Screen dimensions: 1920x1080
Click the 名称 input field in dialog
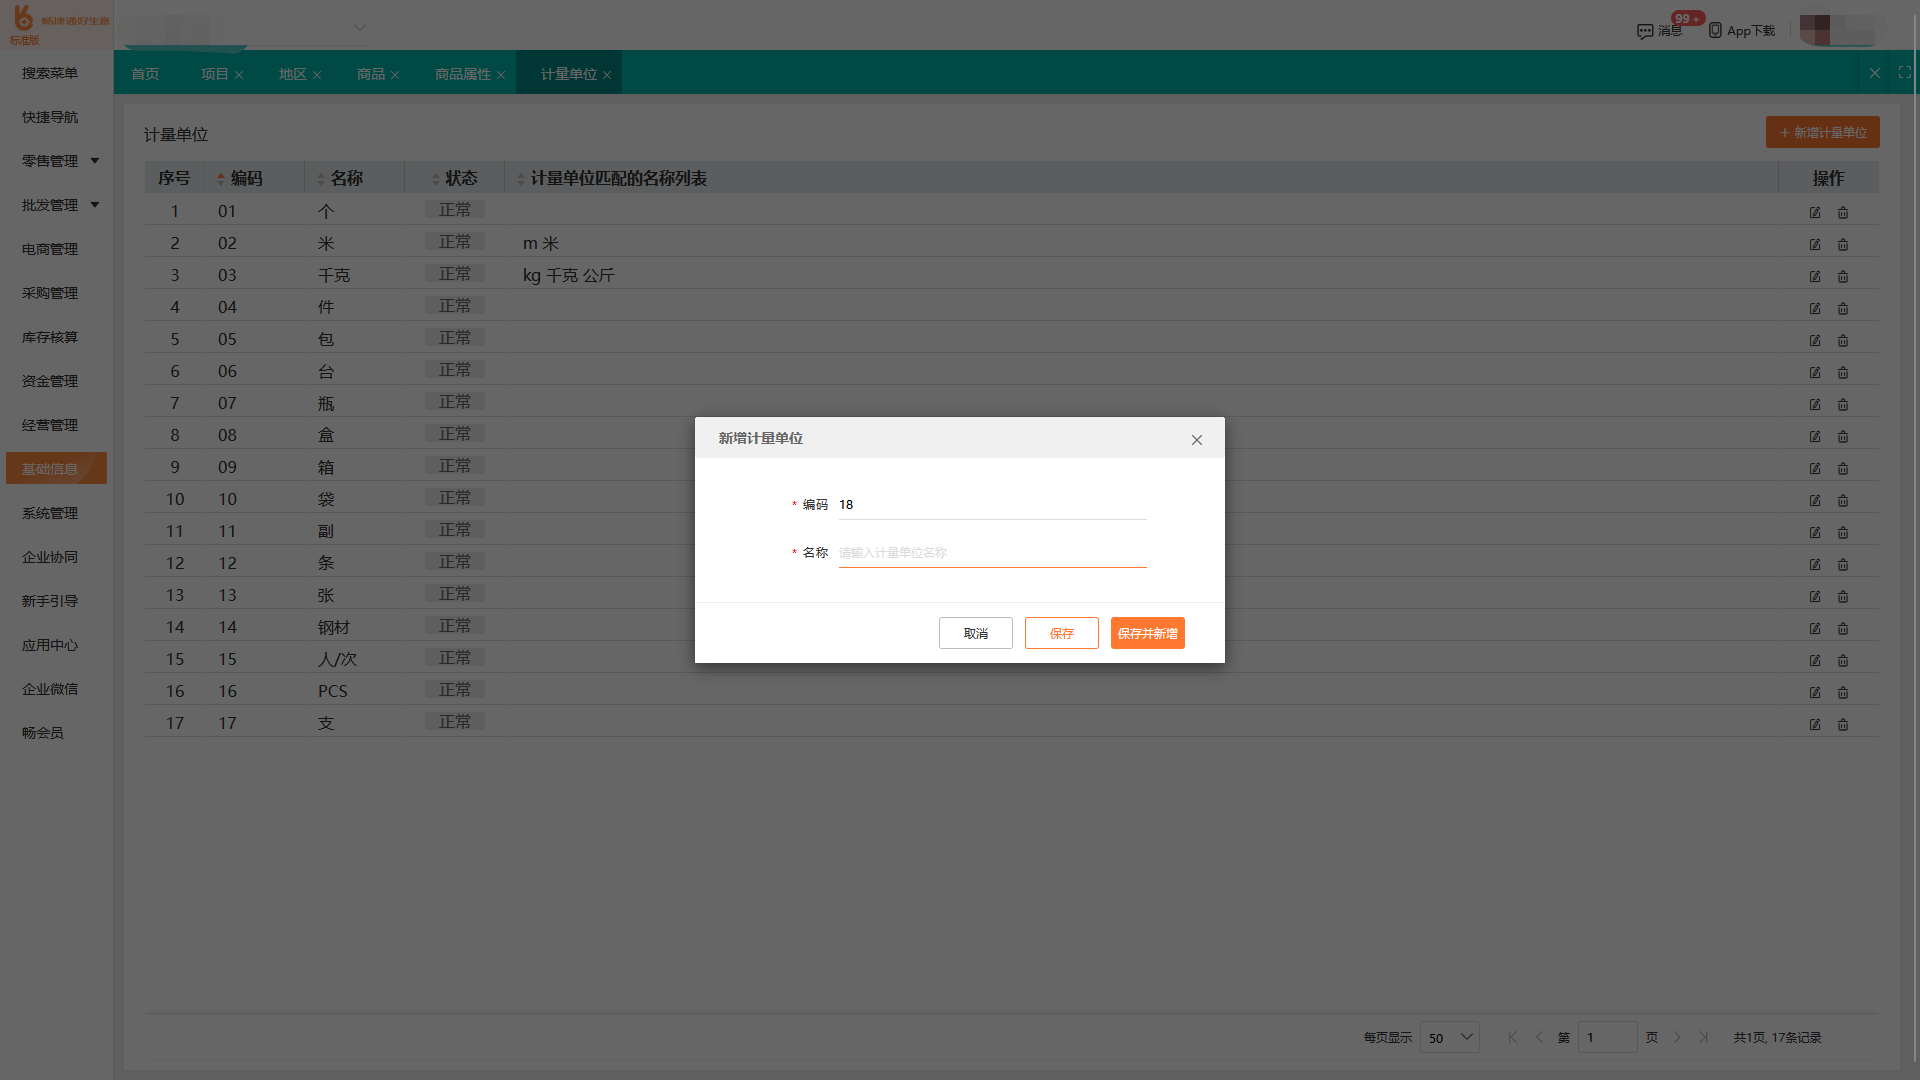pos(992,551)
